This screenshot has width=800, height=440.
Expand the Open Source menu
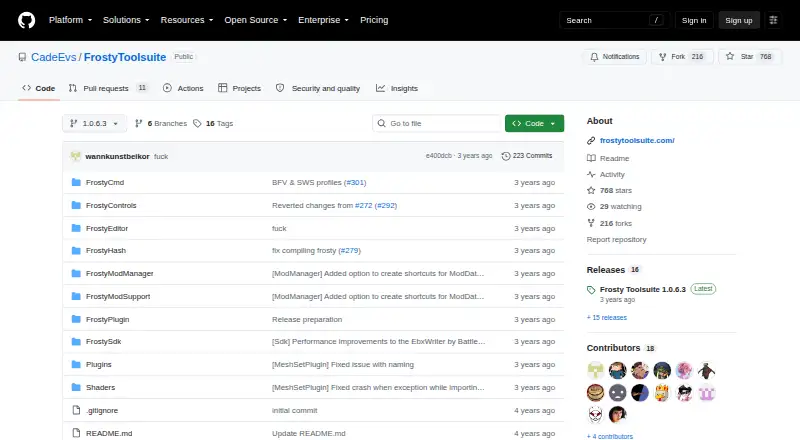(256, 20)
